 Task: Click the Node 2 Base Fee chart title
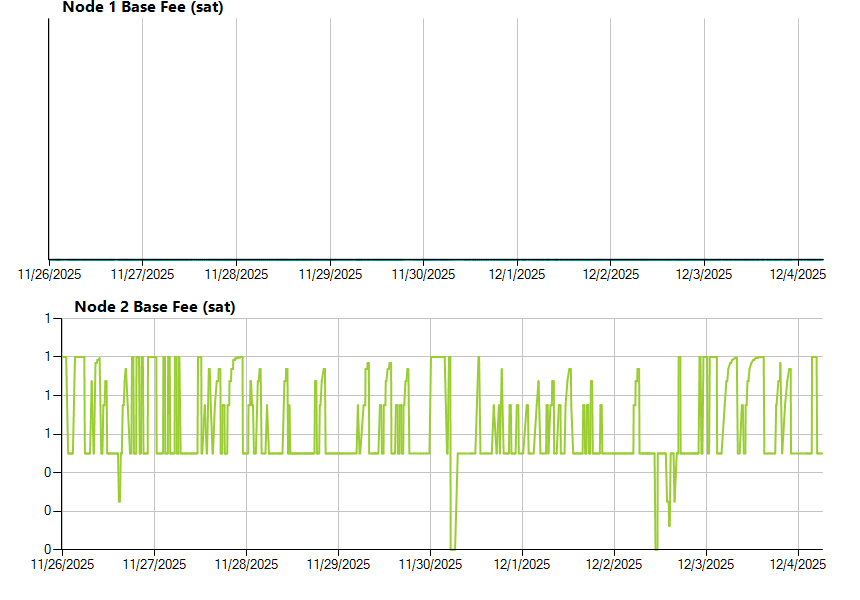point(155,307)
